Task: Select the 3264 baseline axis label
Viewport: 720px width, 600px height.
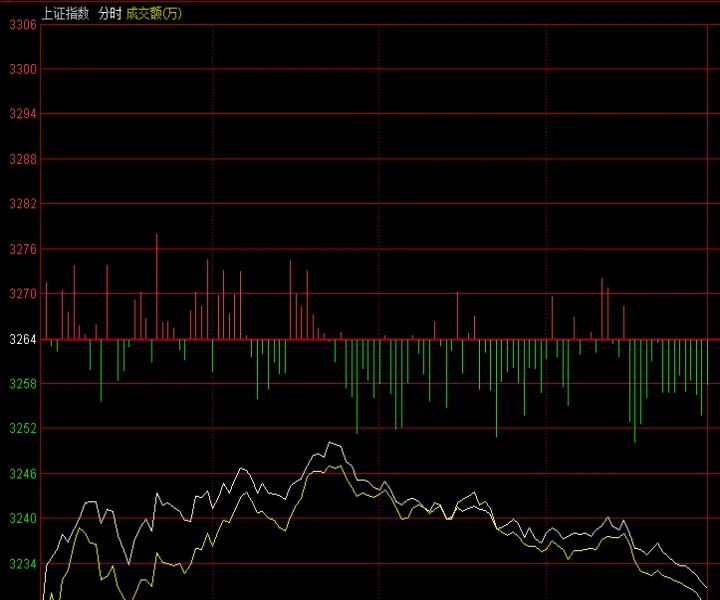Action: point(22,339)
